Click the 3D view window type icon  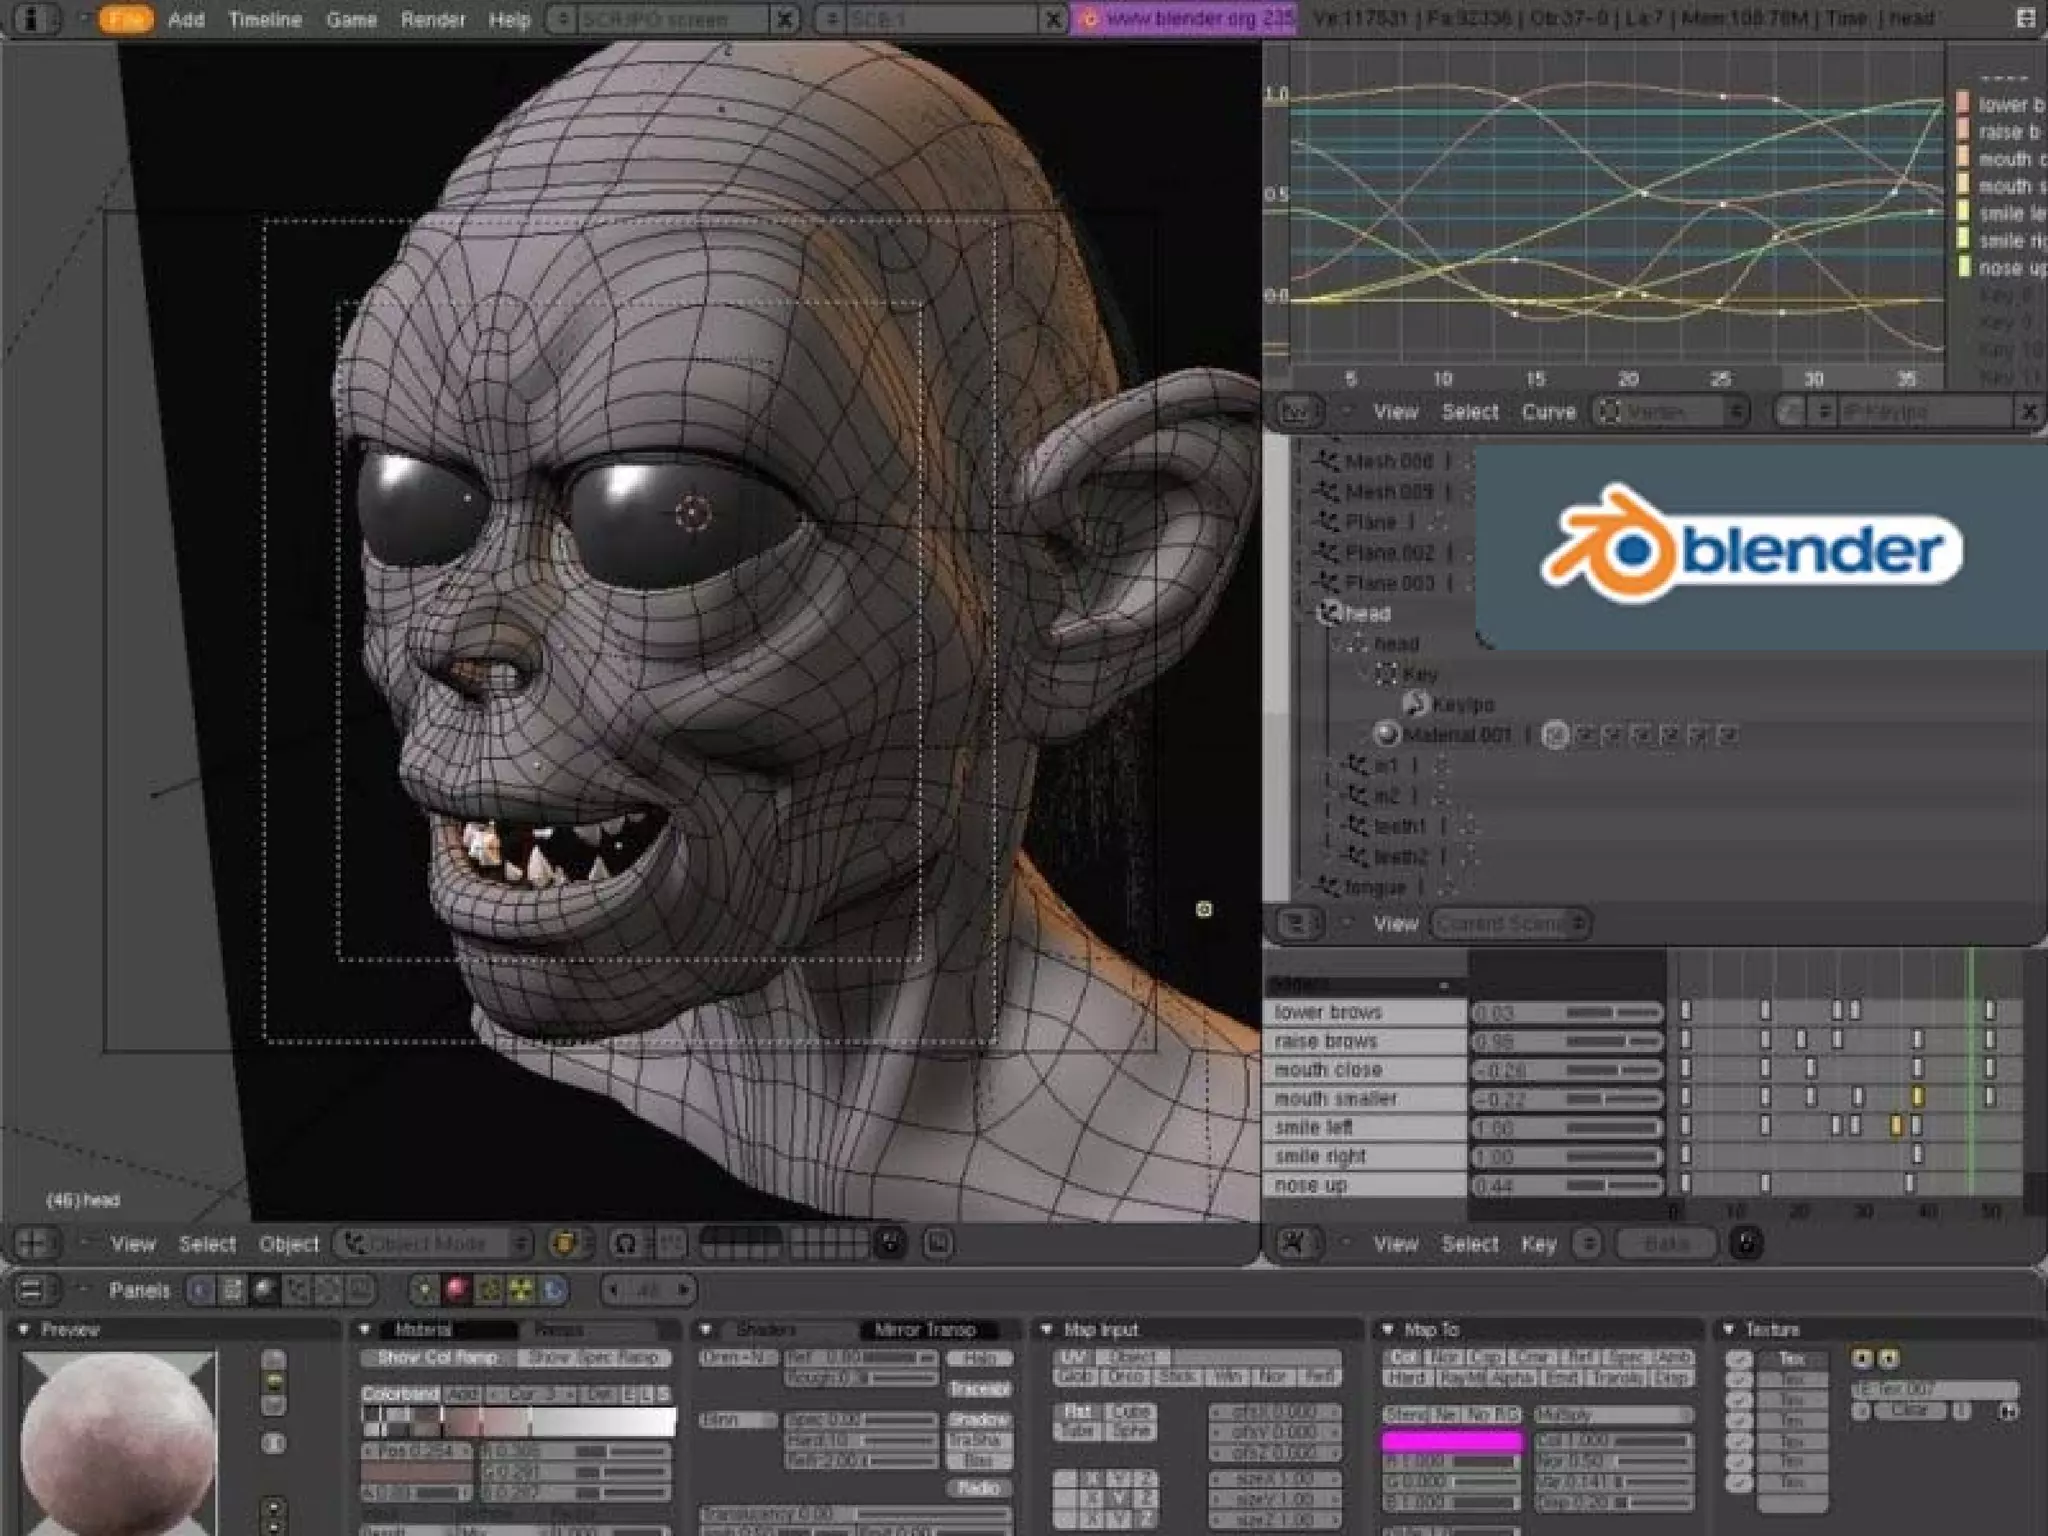coord(34,1244)
